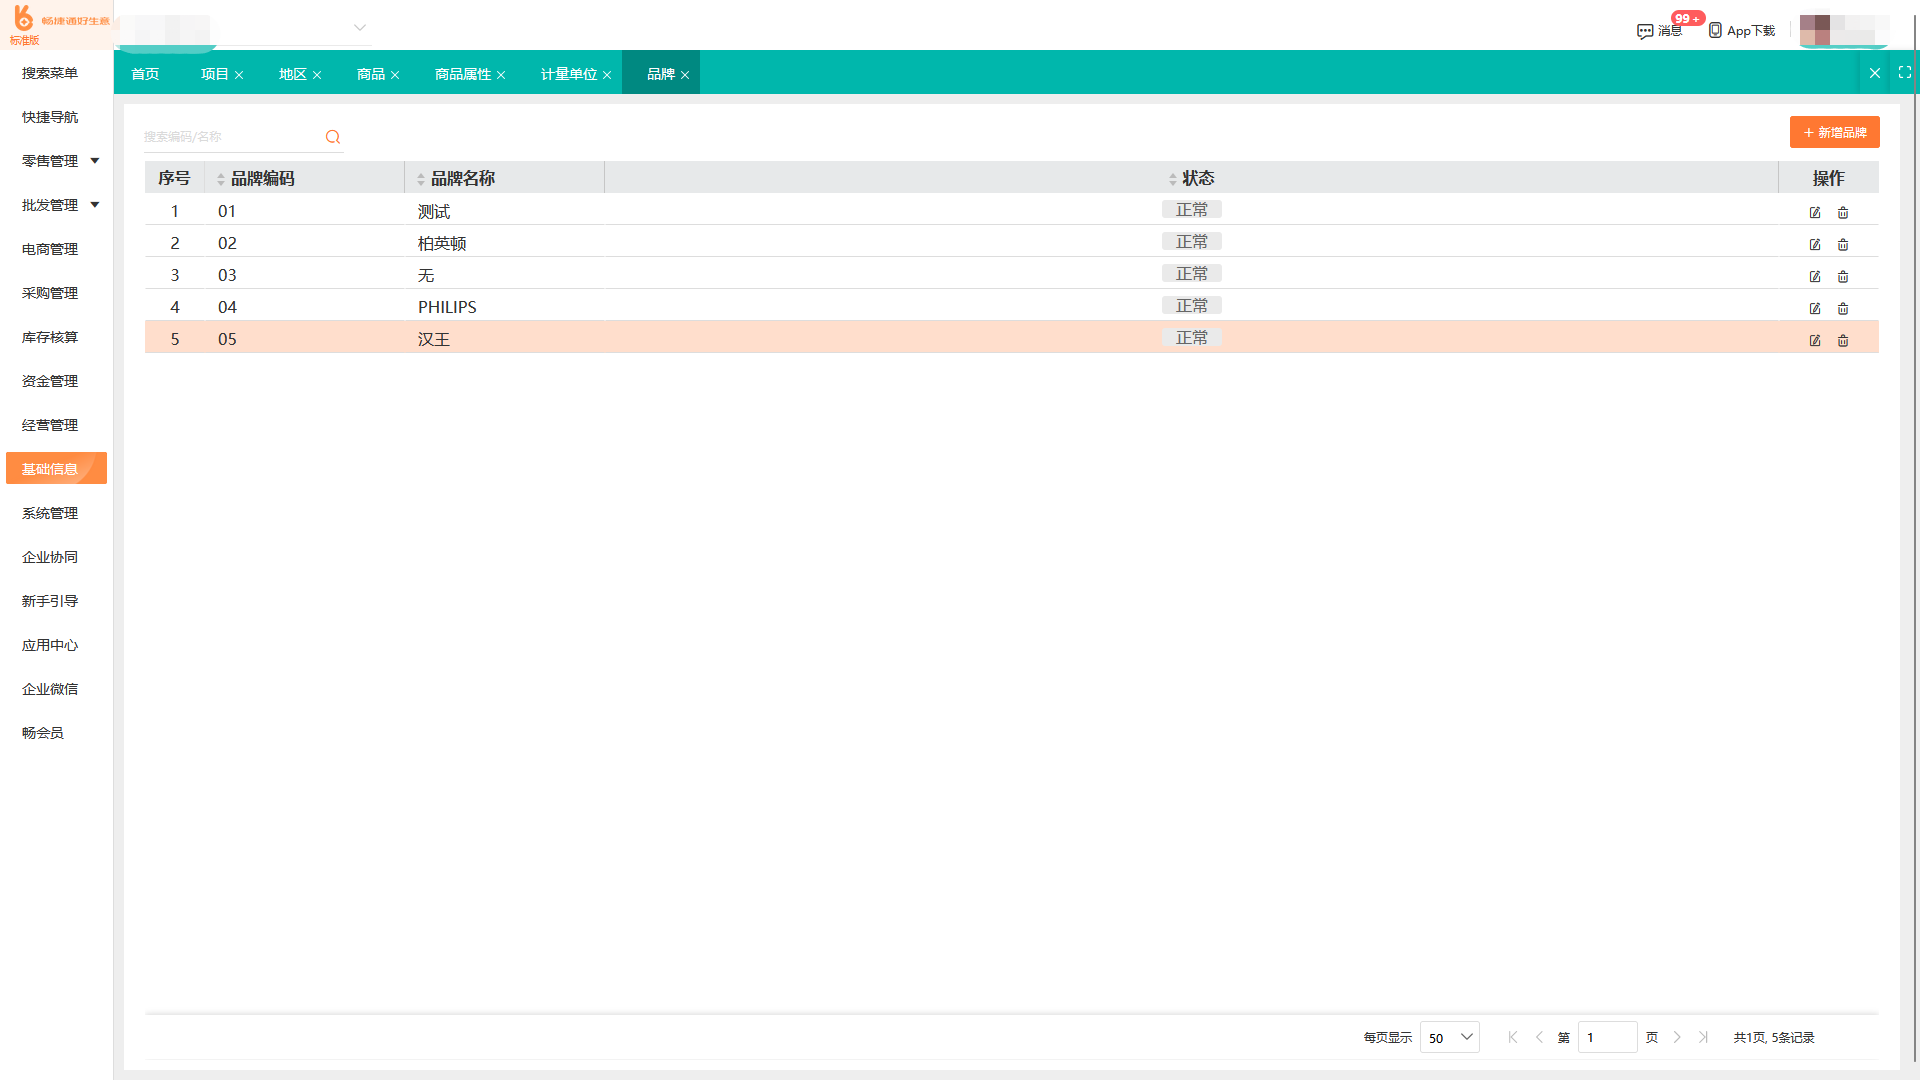Click the delete icon for 柏英顿 brand
The image size is (1920, 1080).
coord(1844,243)
